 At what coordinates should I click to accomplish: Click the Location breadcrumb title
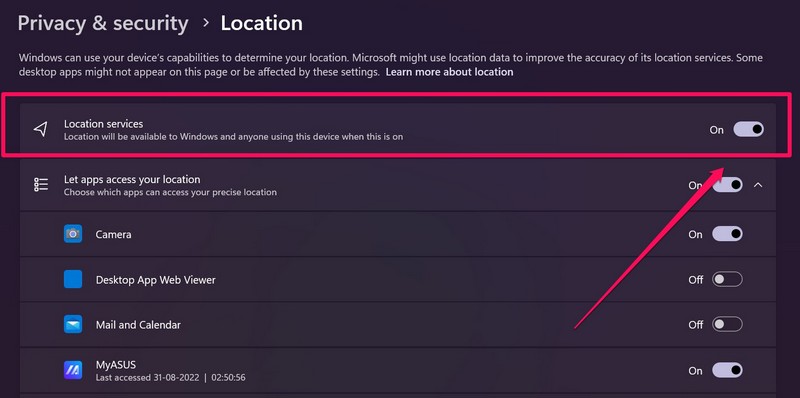(x=262, y=23)
